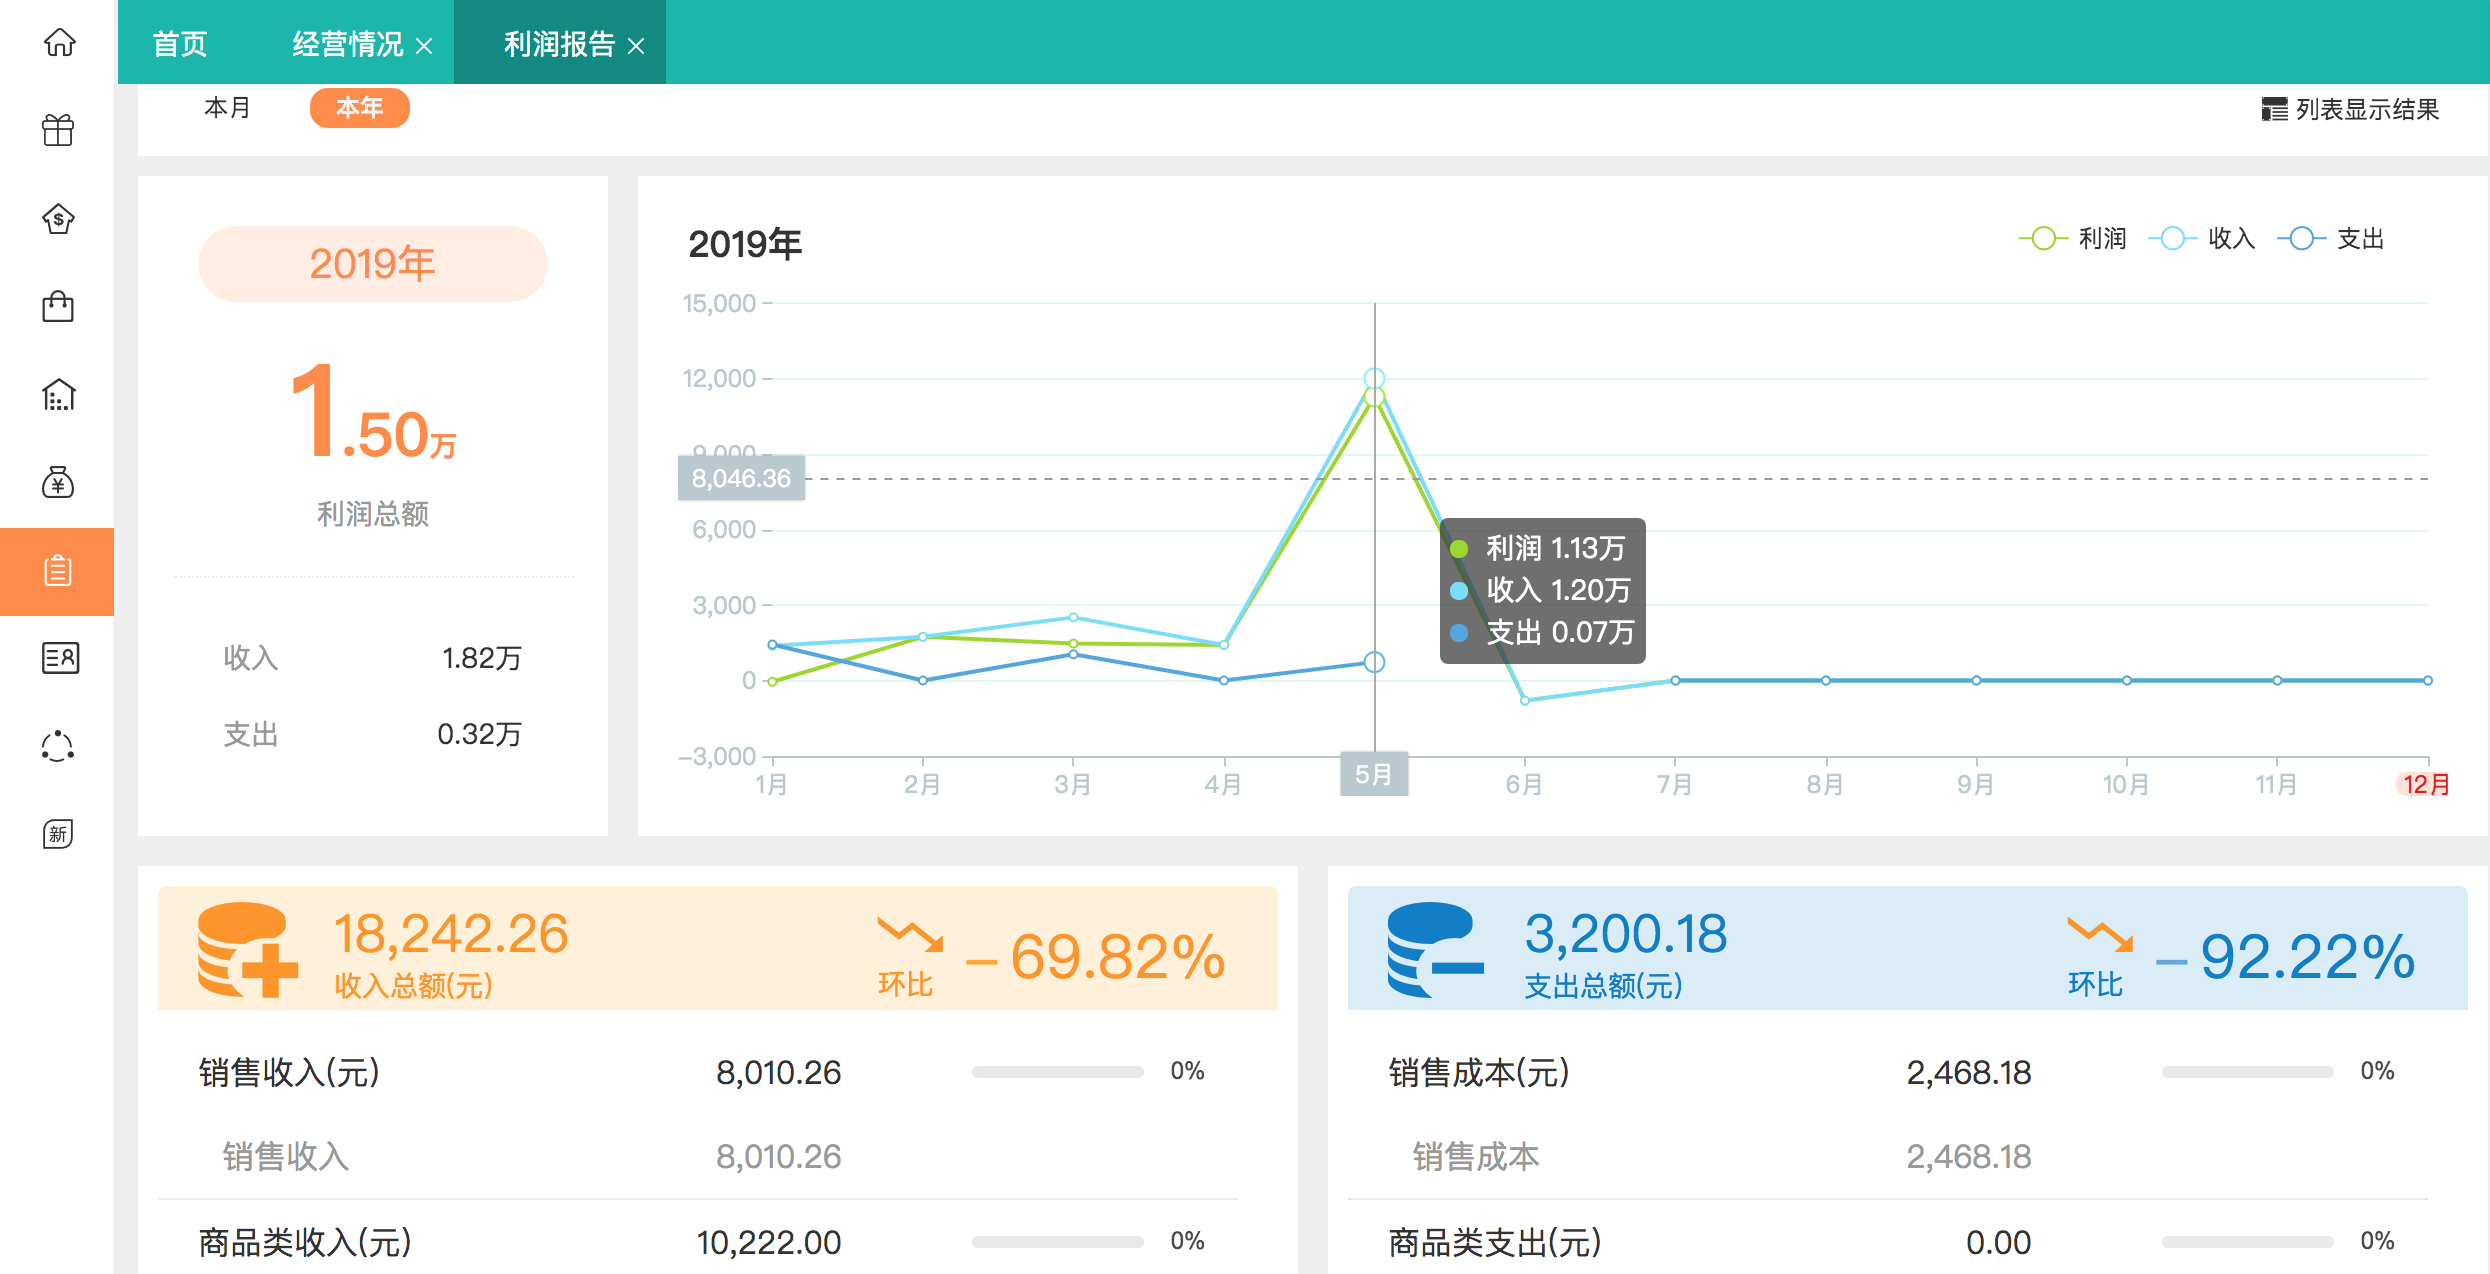Select the shopping bag icon in sidebar
Image resolution: width=2490 pixels, height=1274 pixels.
pos(57,307)
